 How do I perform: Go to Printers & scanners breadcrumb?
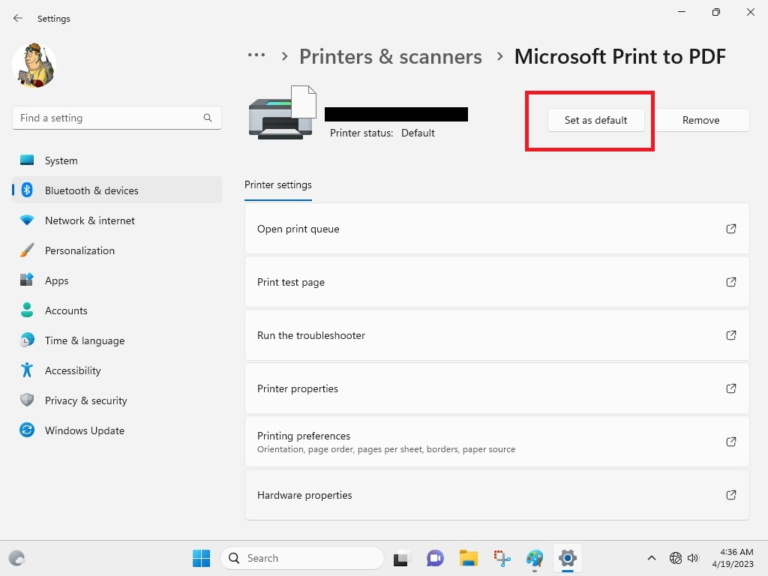pos(390,57)
